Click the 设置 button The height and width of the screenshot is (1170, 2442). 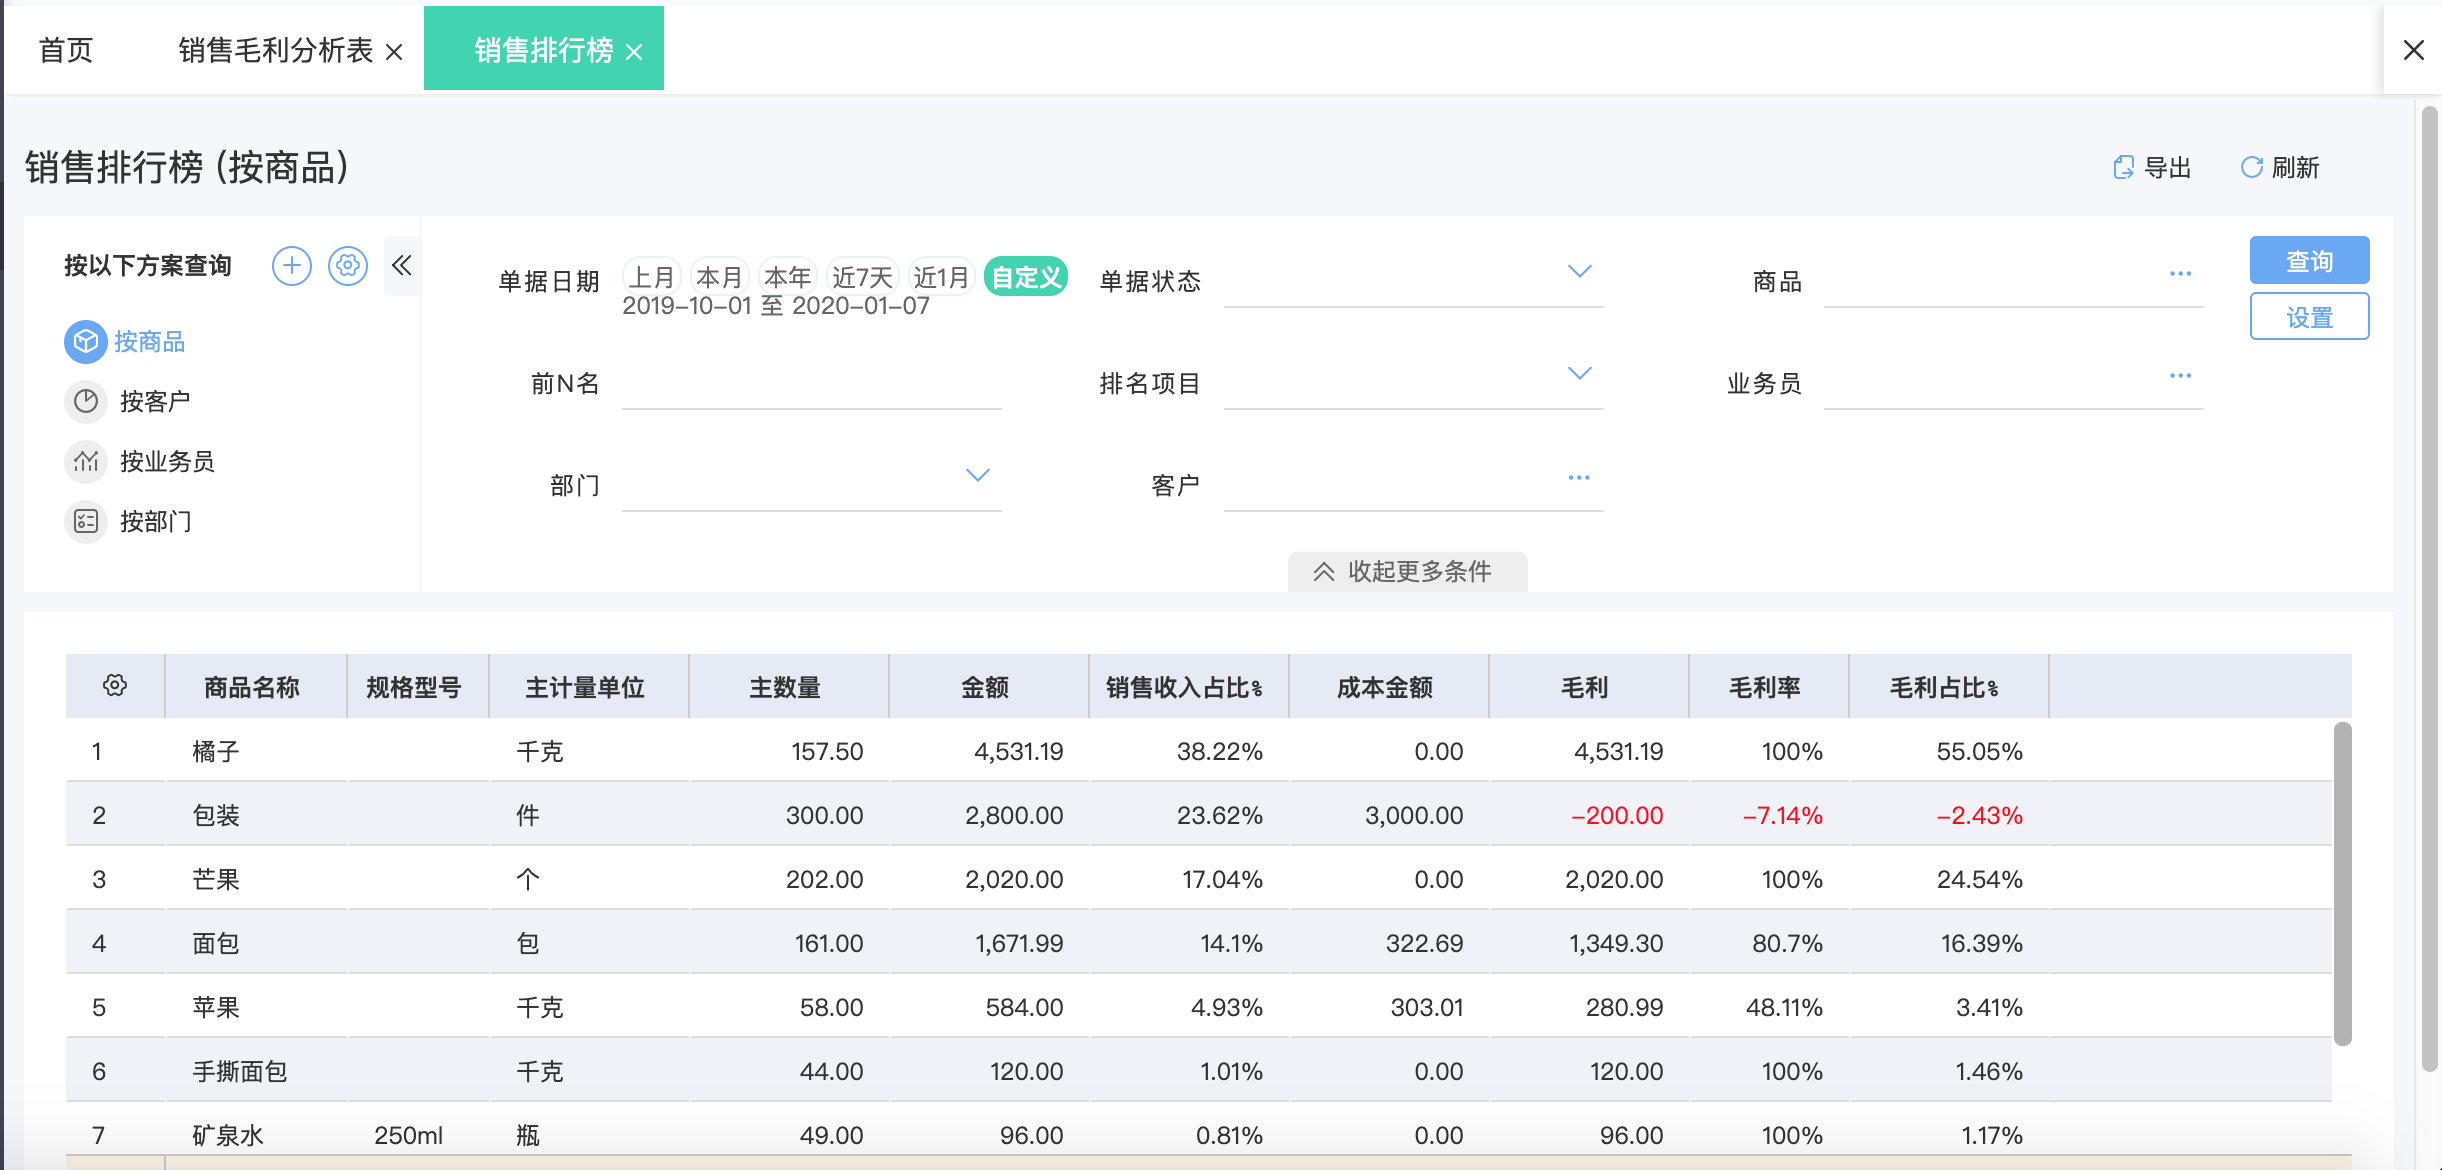click(x=2311, y=318)
